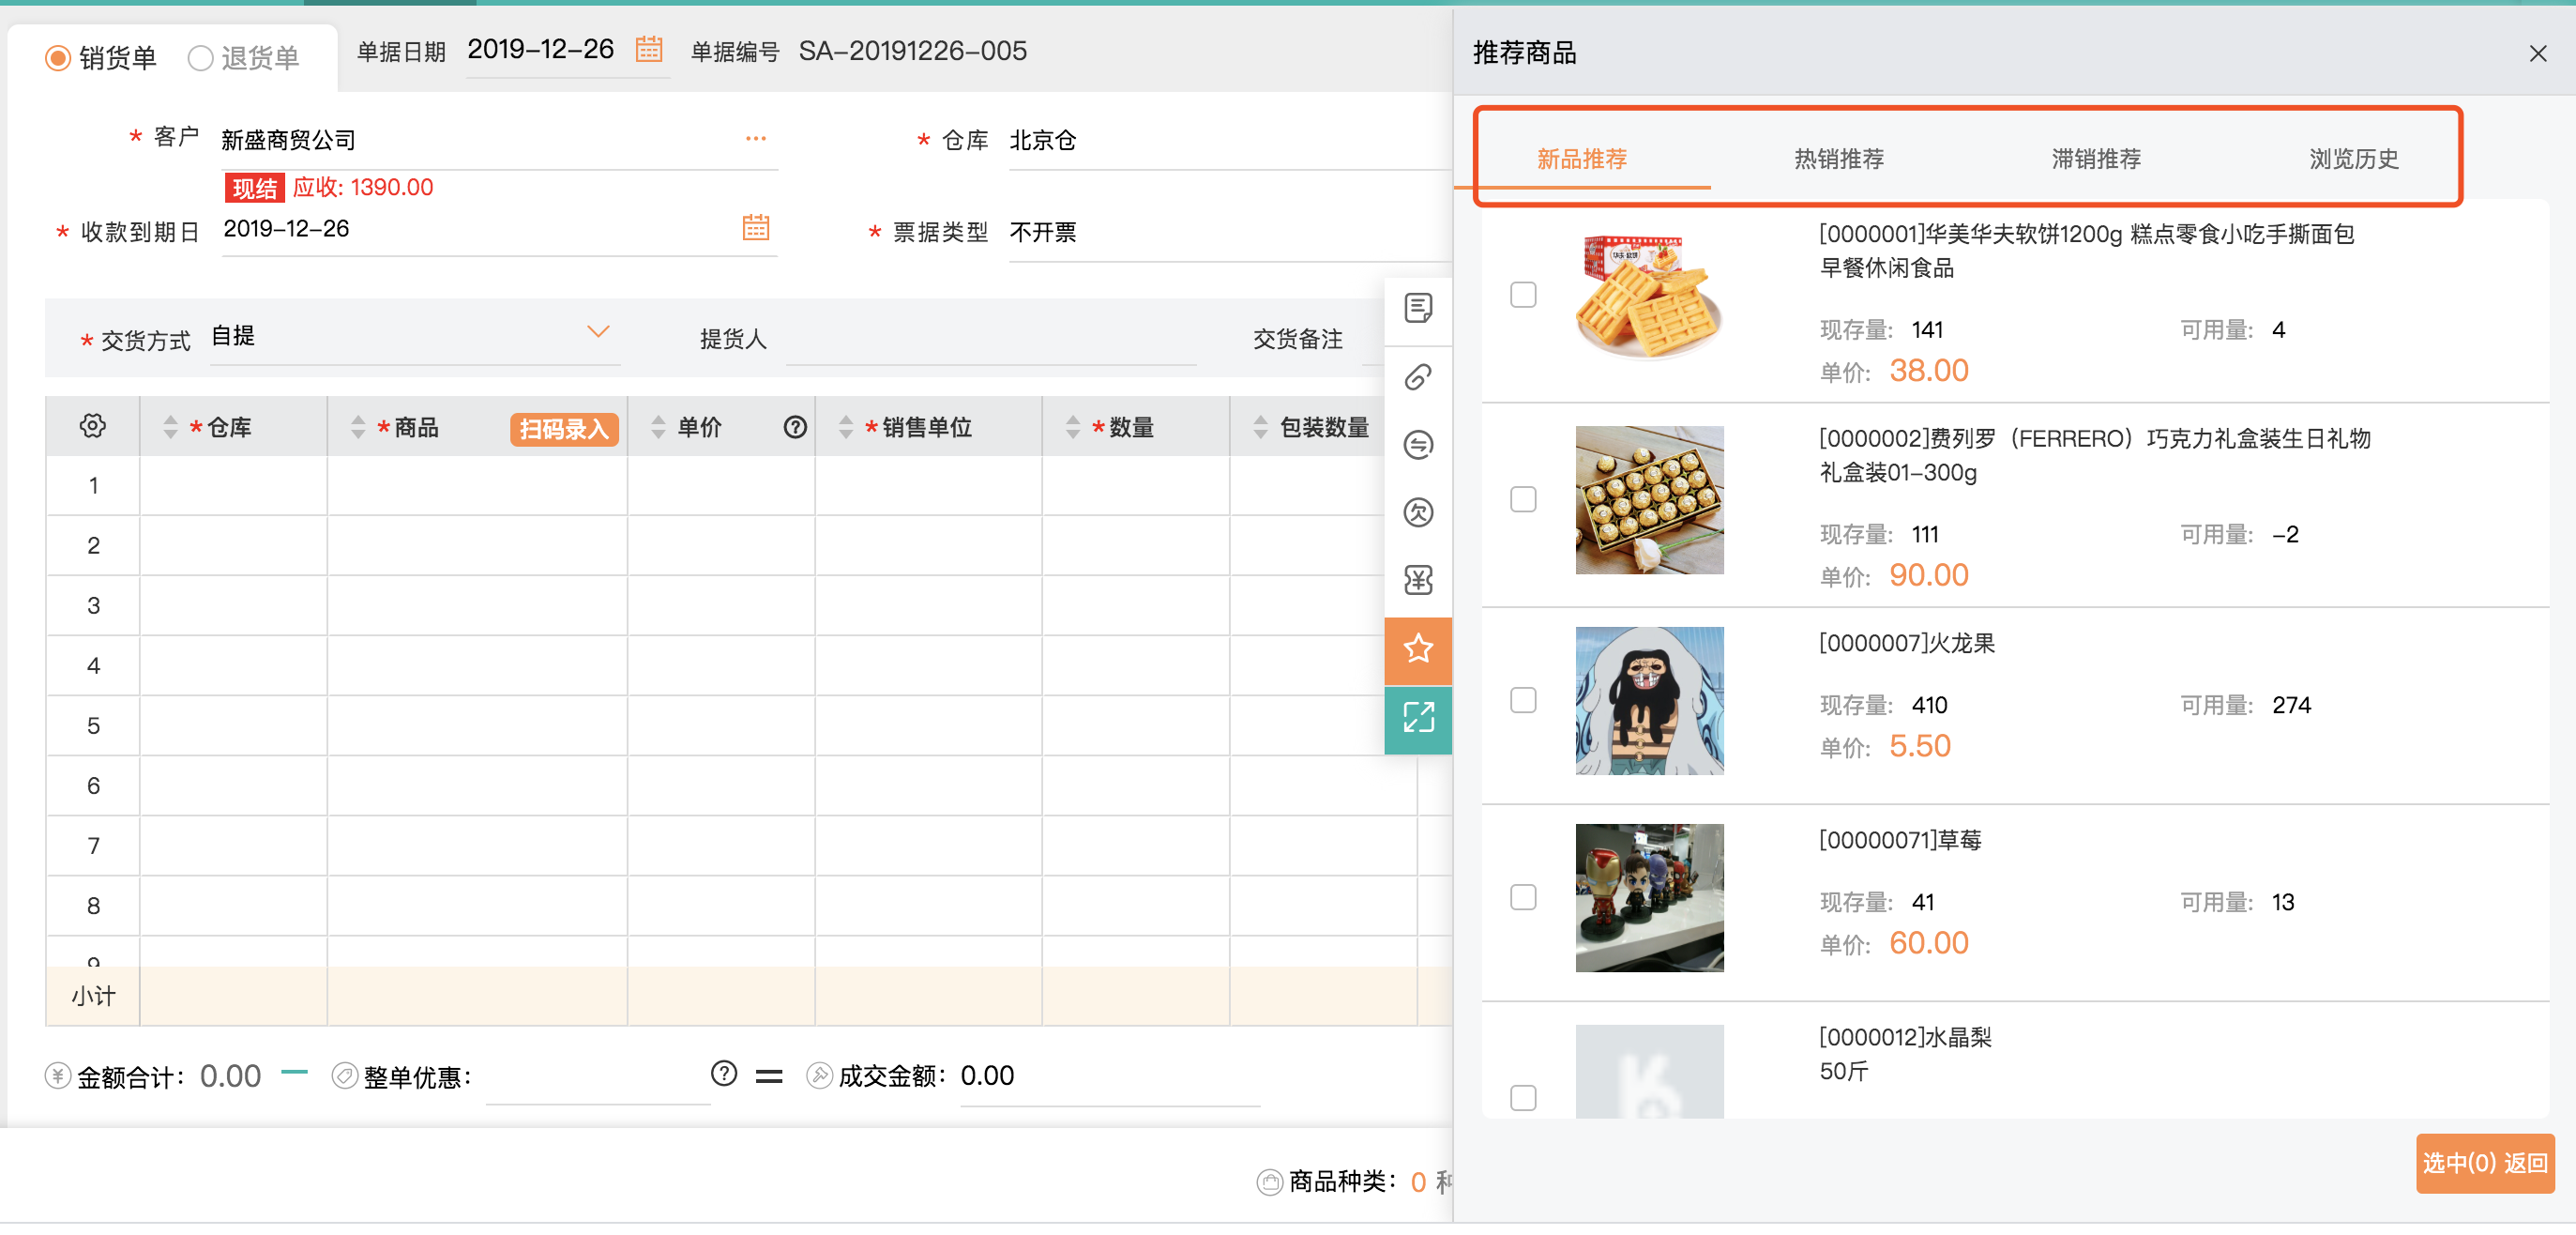The height and width of the screenshot is (1235, 2576).
Task: Click the star/favorite icon in sidebar
Action: 1417,649
